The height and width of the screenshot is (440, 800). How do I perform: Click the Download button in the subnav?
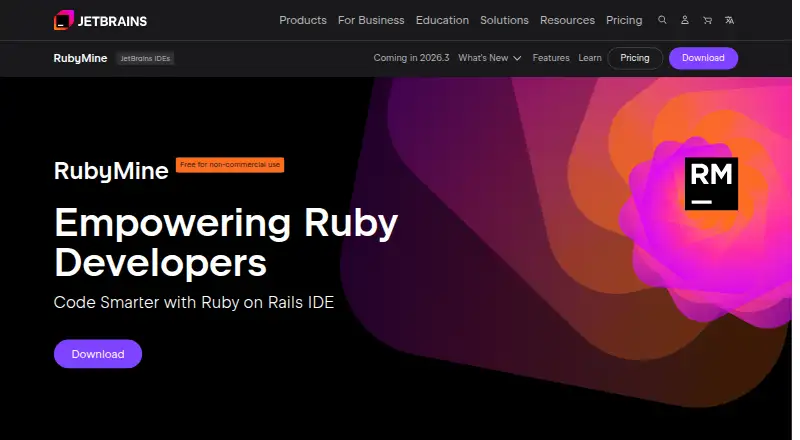pyautogui.click(x=703, y=58)
